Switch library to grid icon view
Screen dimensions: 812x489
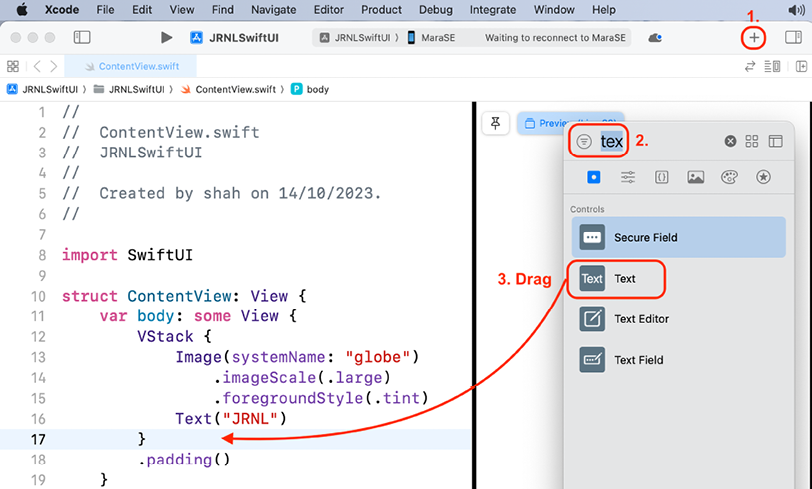coord(752,142)
